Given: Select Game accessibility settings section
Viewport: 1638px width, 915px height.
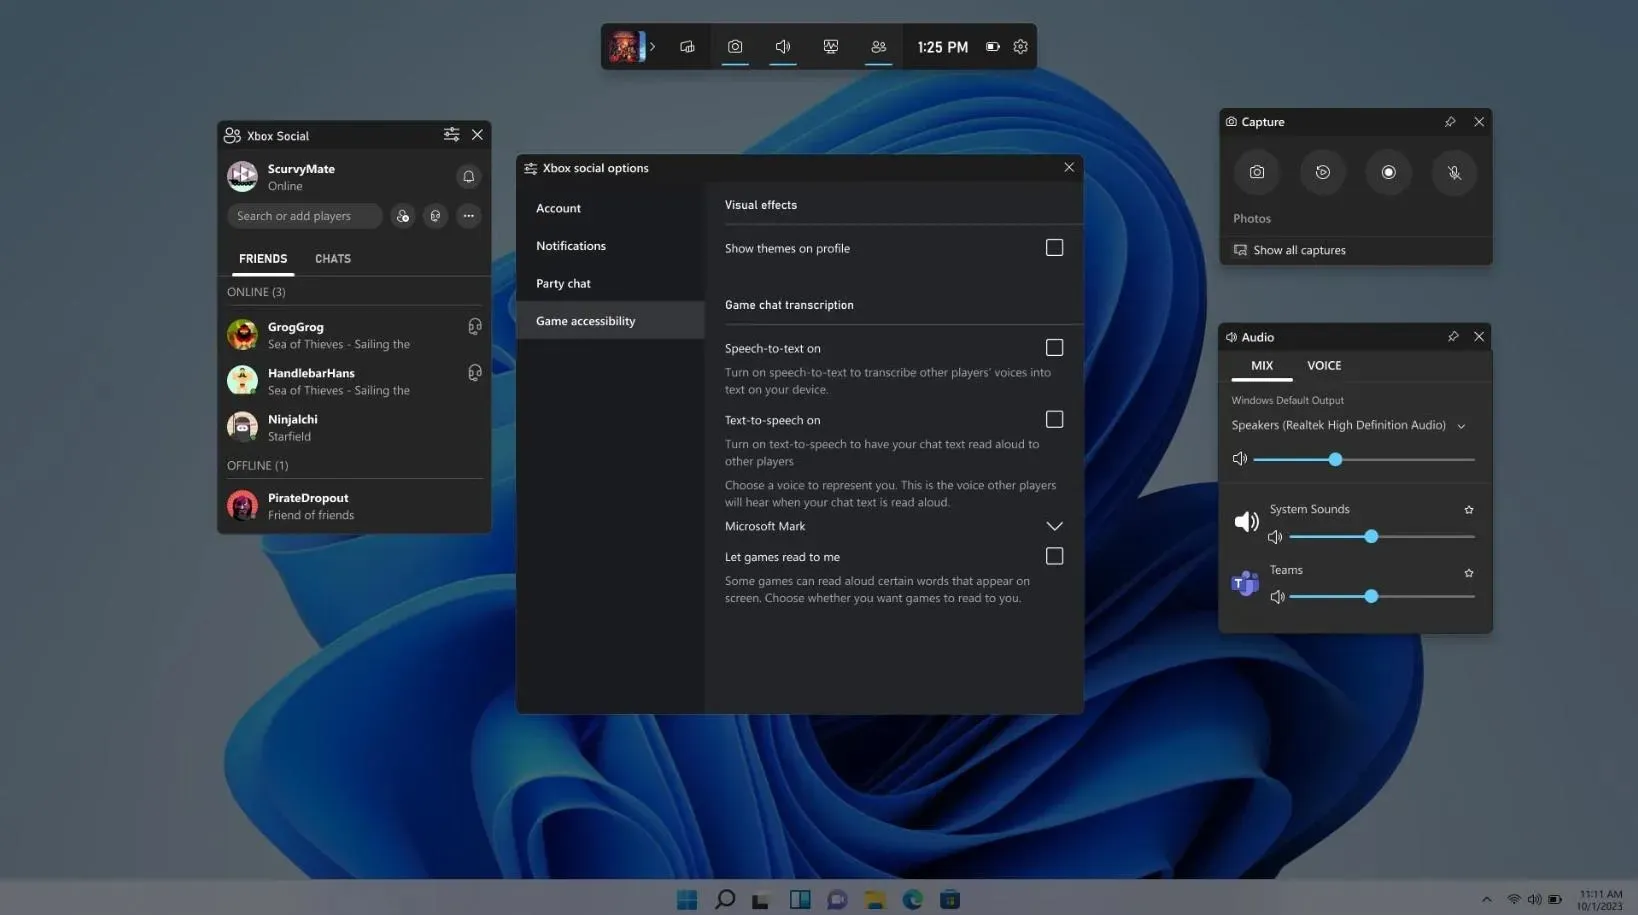Looking at the screenshot, I should (611, 321).
